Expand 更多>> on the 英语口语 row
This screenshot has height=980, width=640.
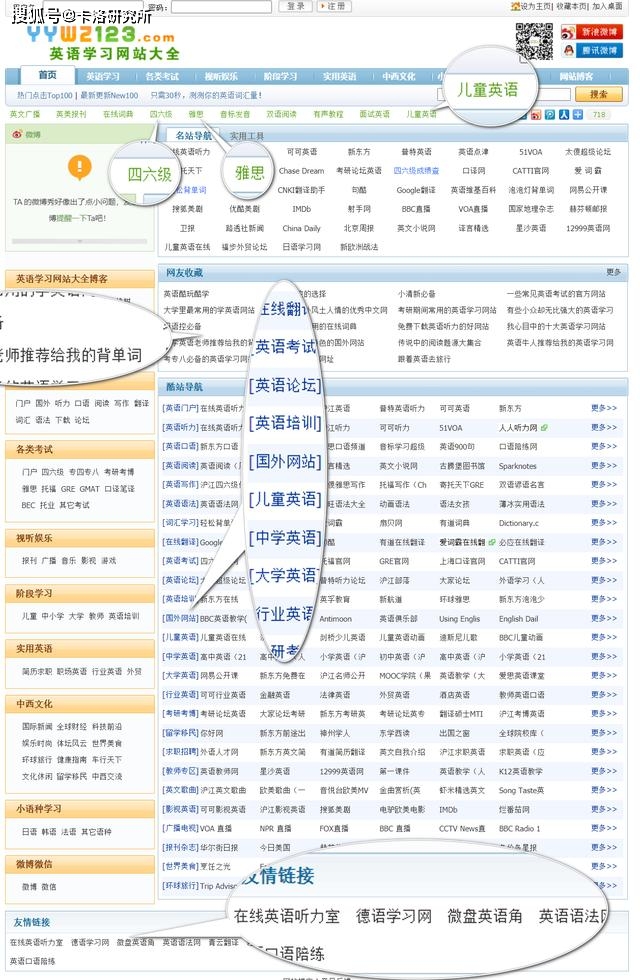(x=604, y=446)
